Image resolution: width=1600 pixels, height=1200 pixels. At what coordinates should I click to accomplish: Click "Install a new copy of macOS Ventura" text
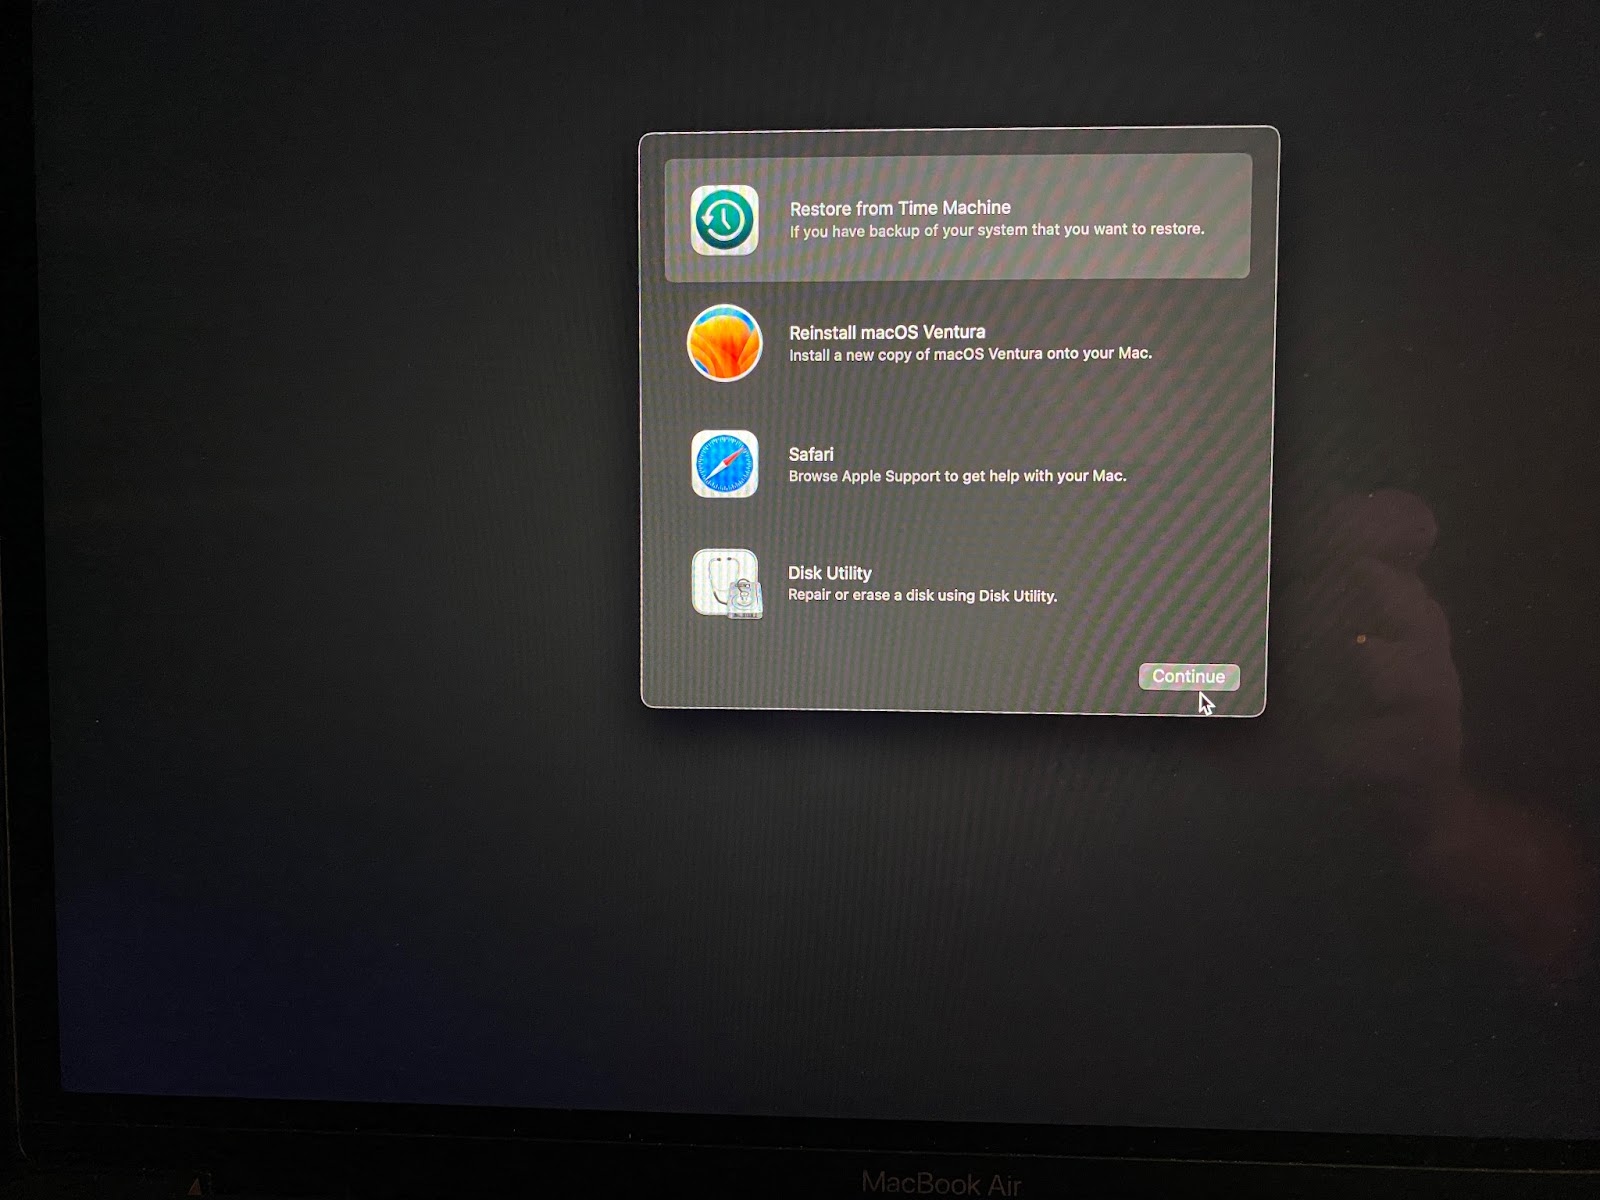(969, 354)
